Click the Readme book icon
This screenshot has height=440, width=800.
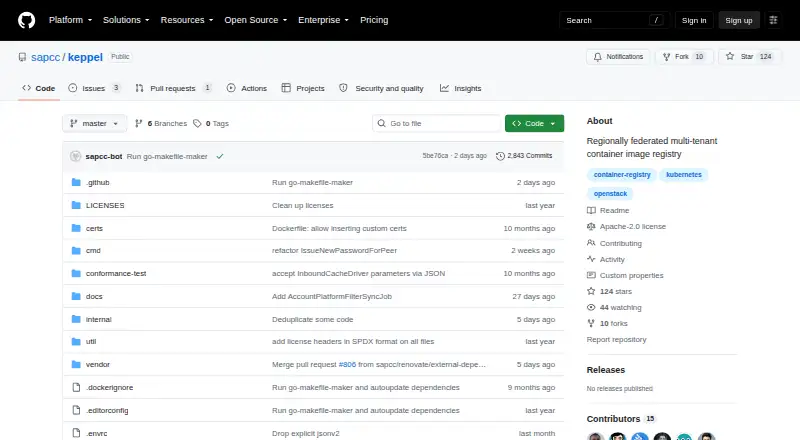pos(591,210)
